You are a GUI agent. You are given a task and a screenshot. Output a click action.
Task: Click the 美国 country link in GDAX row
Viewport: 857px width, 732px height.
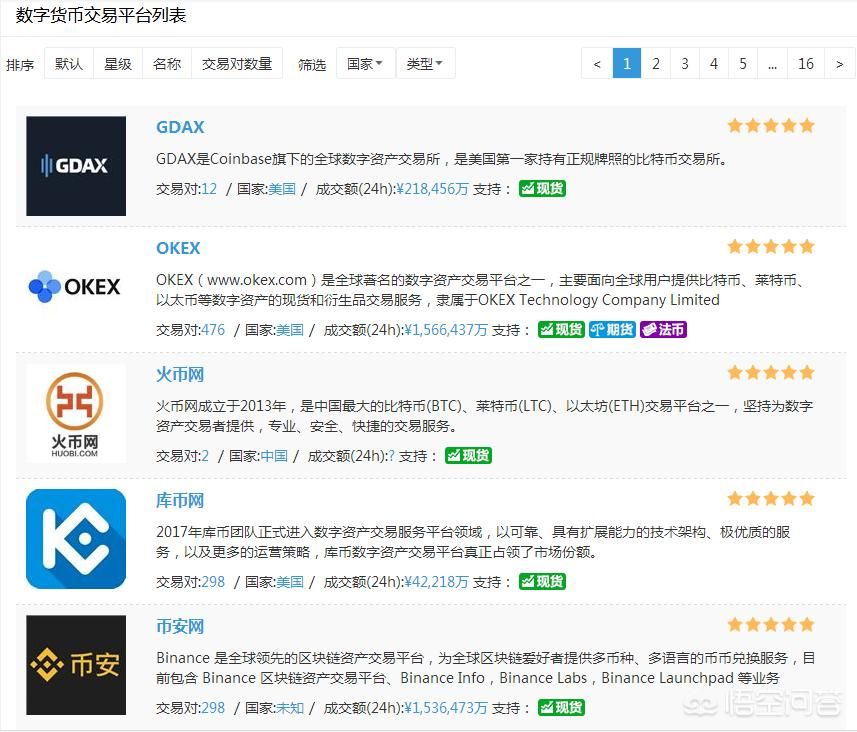coord(282,188)
